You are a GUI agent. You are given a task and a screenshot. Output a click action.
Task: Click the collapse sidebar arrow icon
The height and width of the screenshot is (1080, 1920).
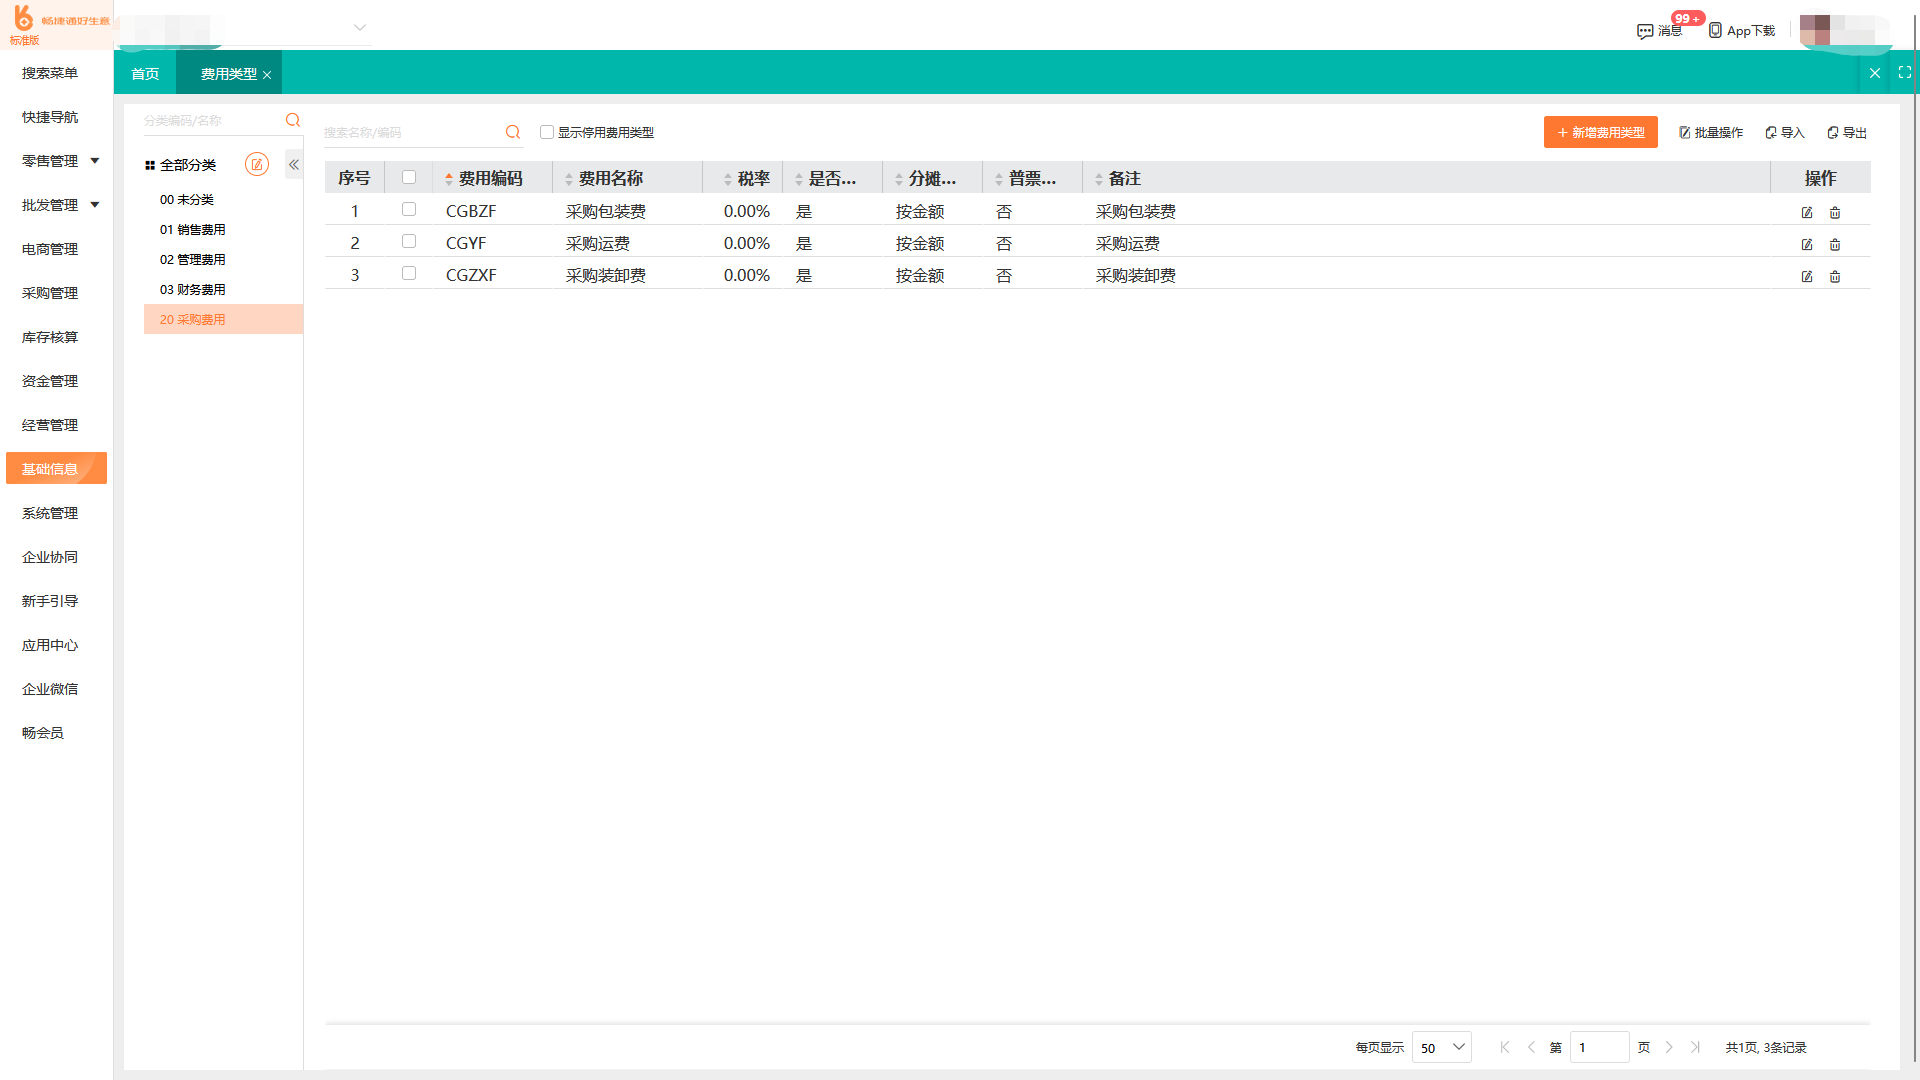pos(294,162)
